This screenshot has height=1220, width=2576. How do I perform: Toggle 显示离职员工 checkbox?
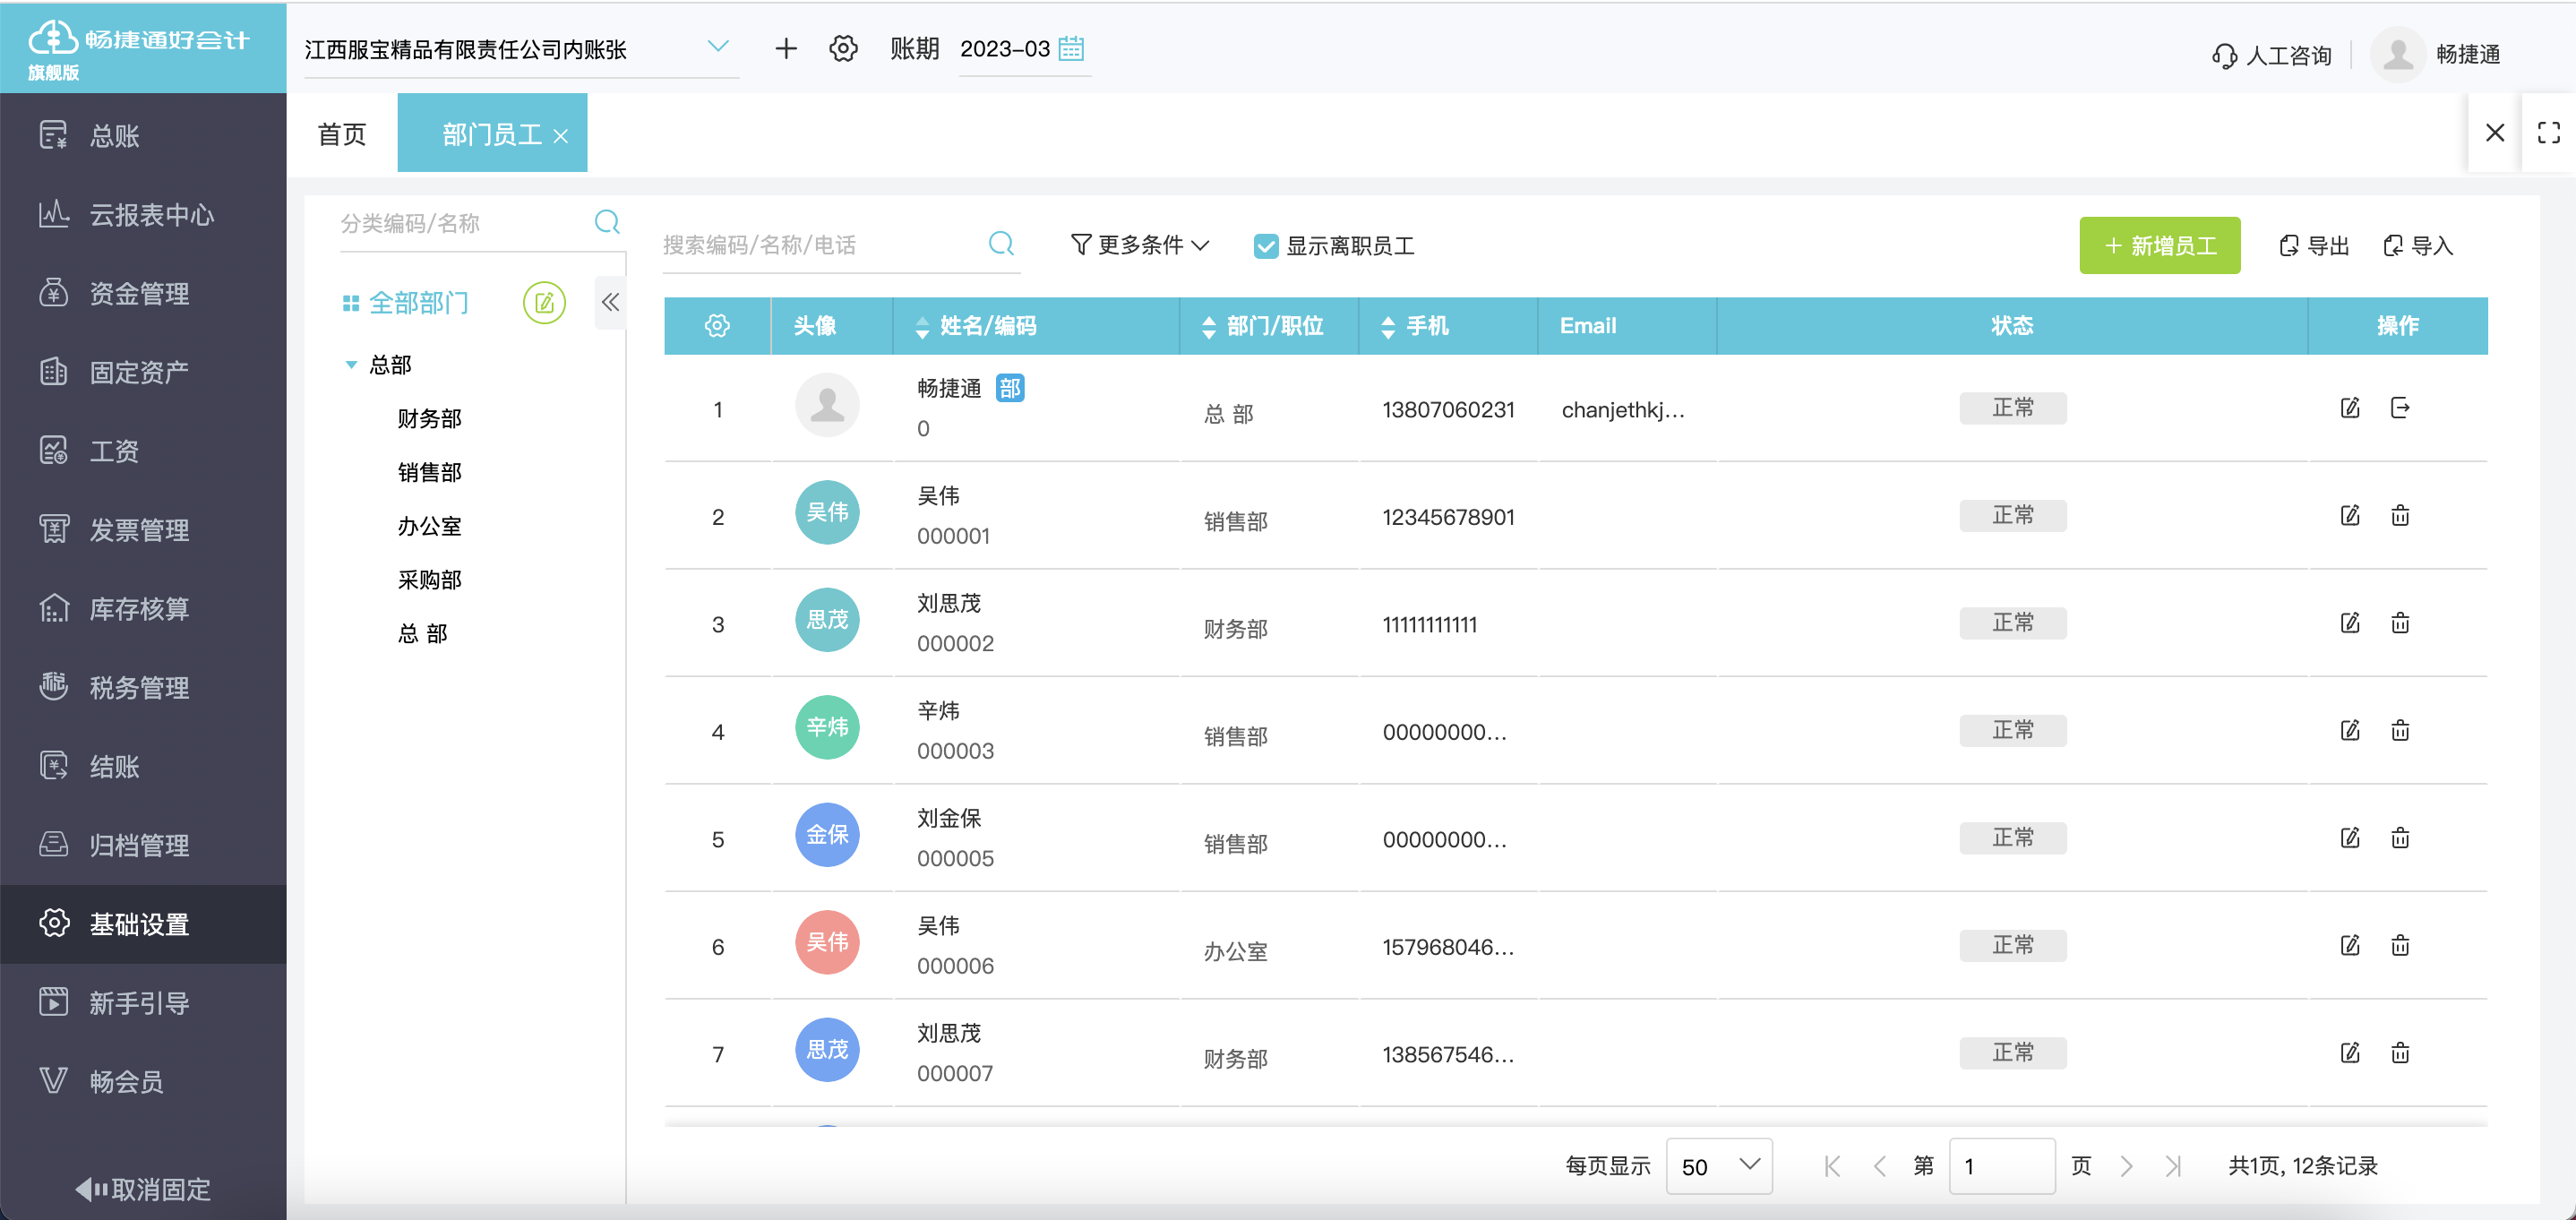pos(1265,246)
